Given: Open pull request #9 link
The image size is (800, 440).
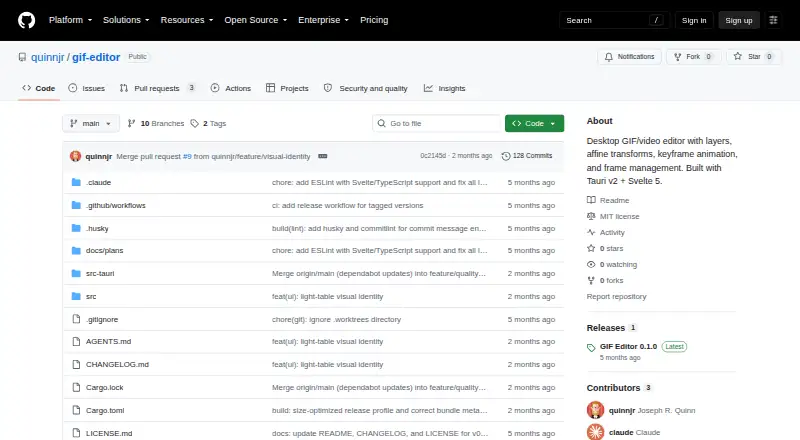Looking at the screenshot, I should (x=187, y=156).
